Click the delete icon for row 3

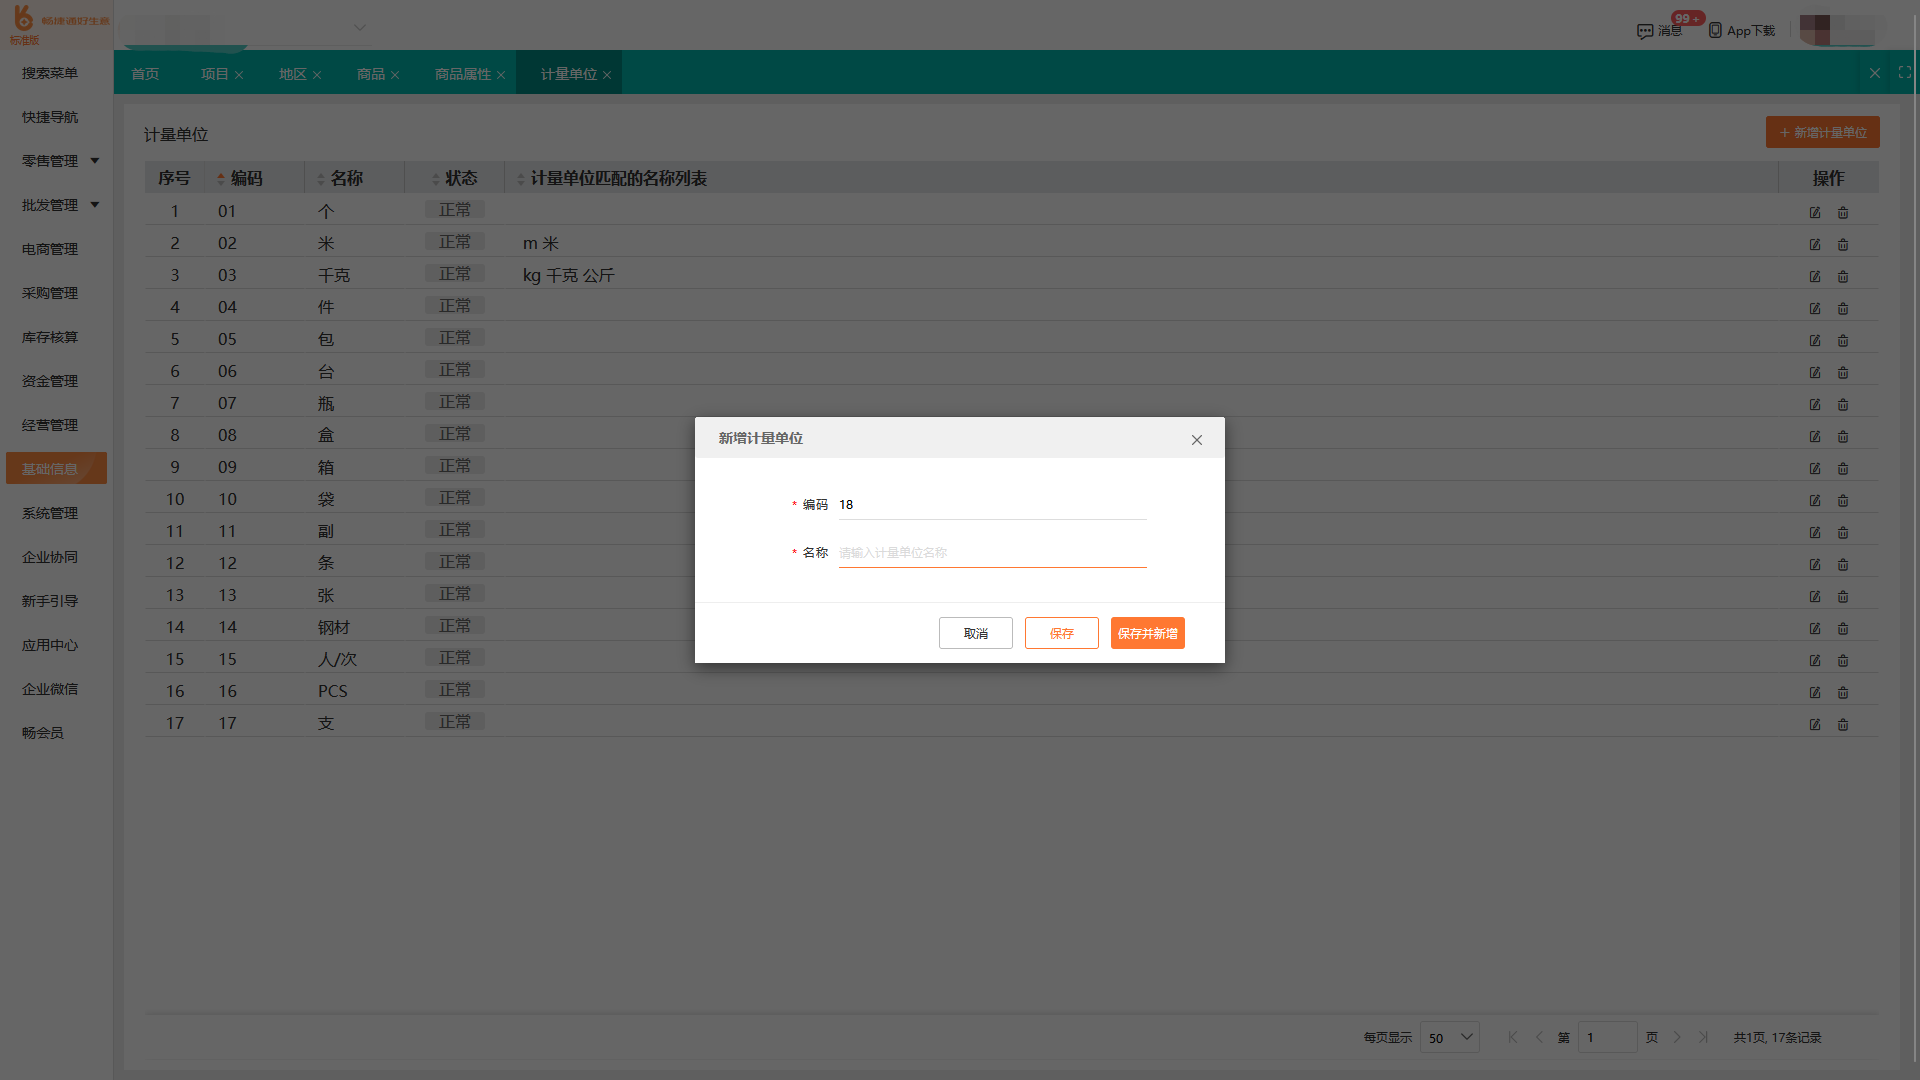[1844, 276]
